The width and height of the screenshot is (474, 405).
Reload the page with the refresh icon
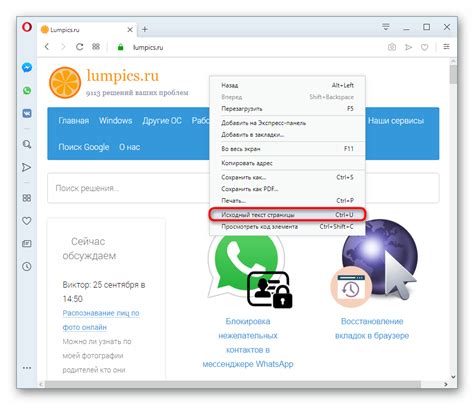pyautogui.click(x=79, y=47)
